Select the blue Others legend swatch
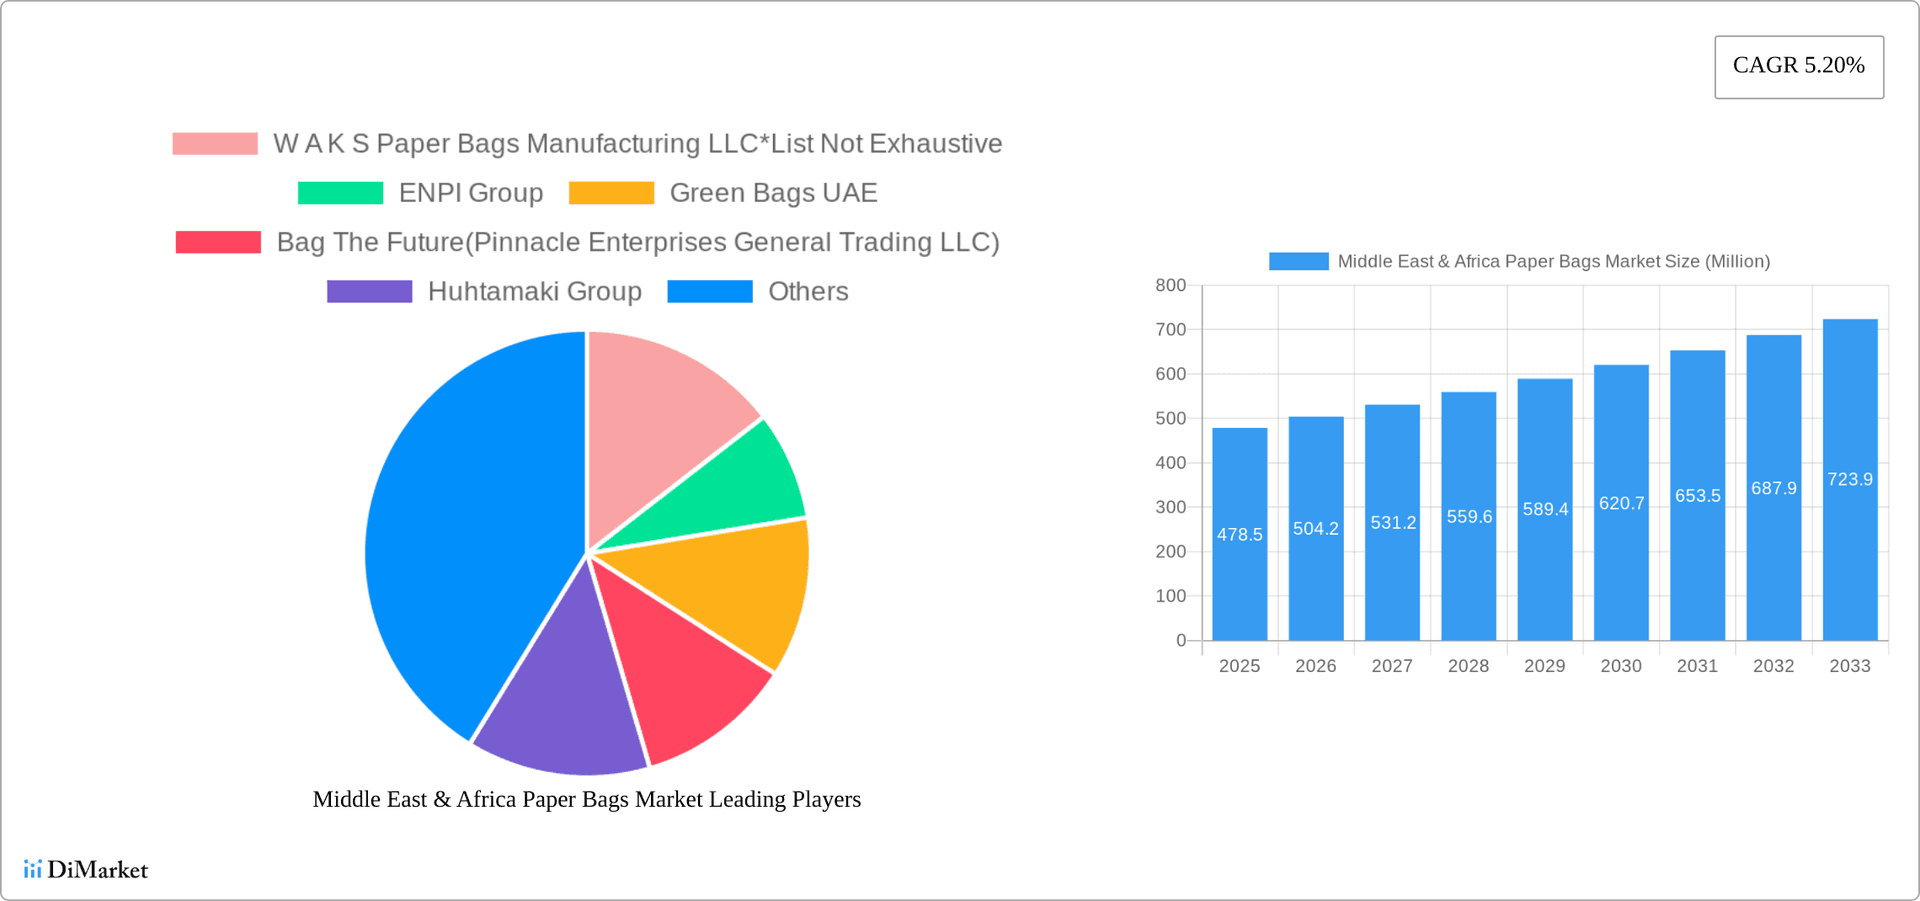The image size is (1920, 901). (710, 291)
